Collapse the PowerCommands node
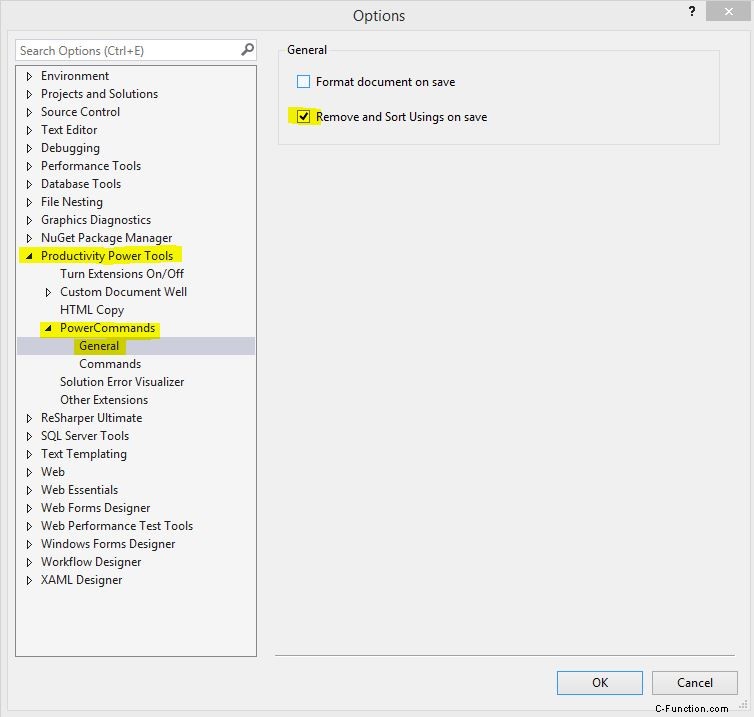The image size is (754, 717). (x=48, y=328)
